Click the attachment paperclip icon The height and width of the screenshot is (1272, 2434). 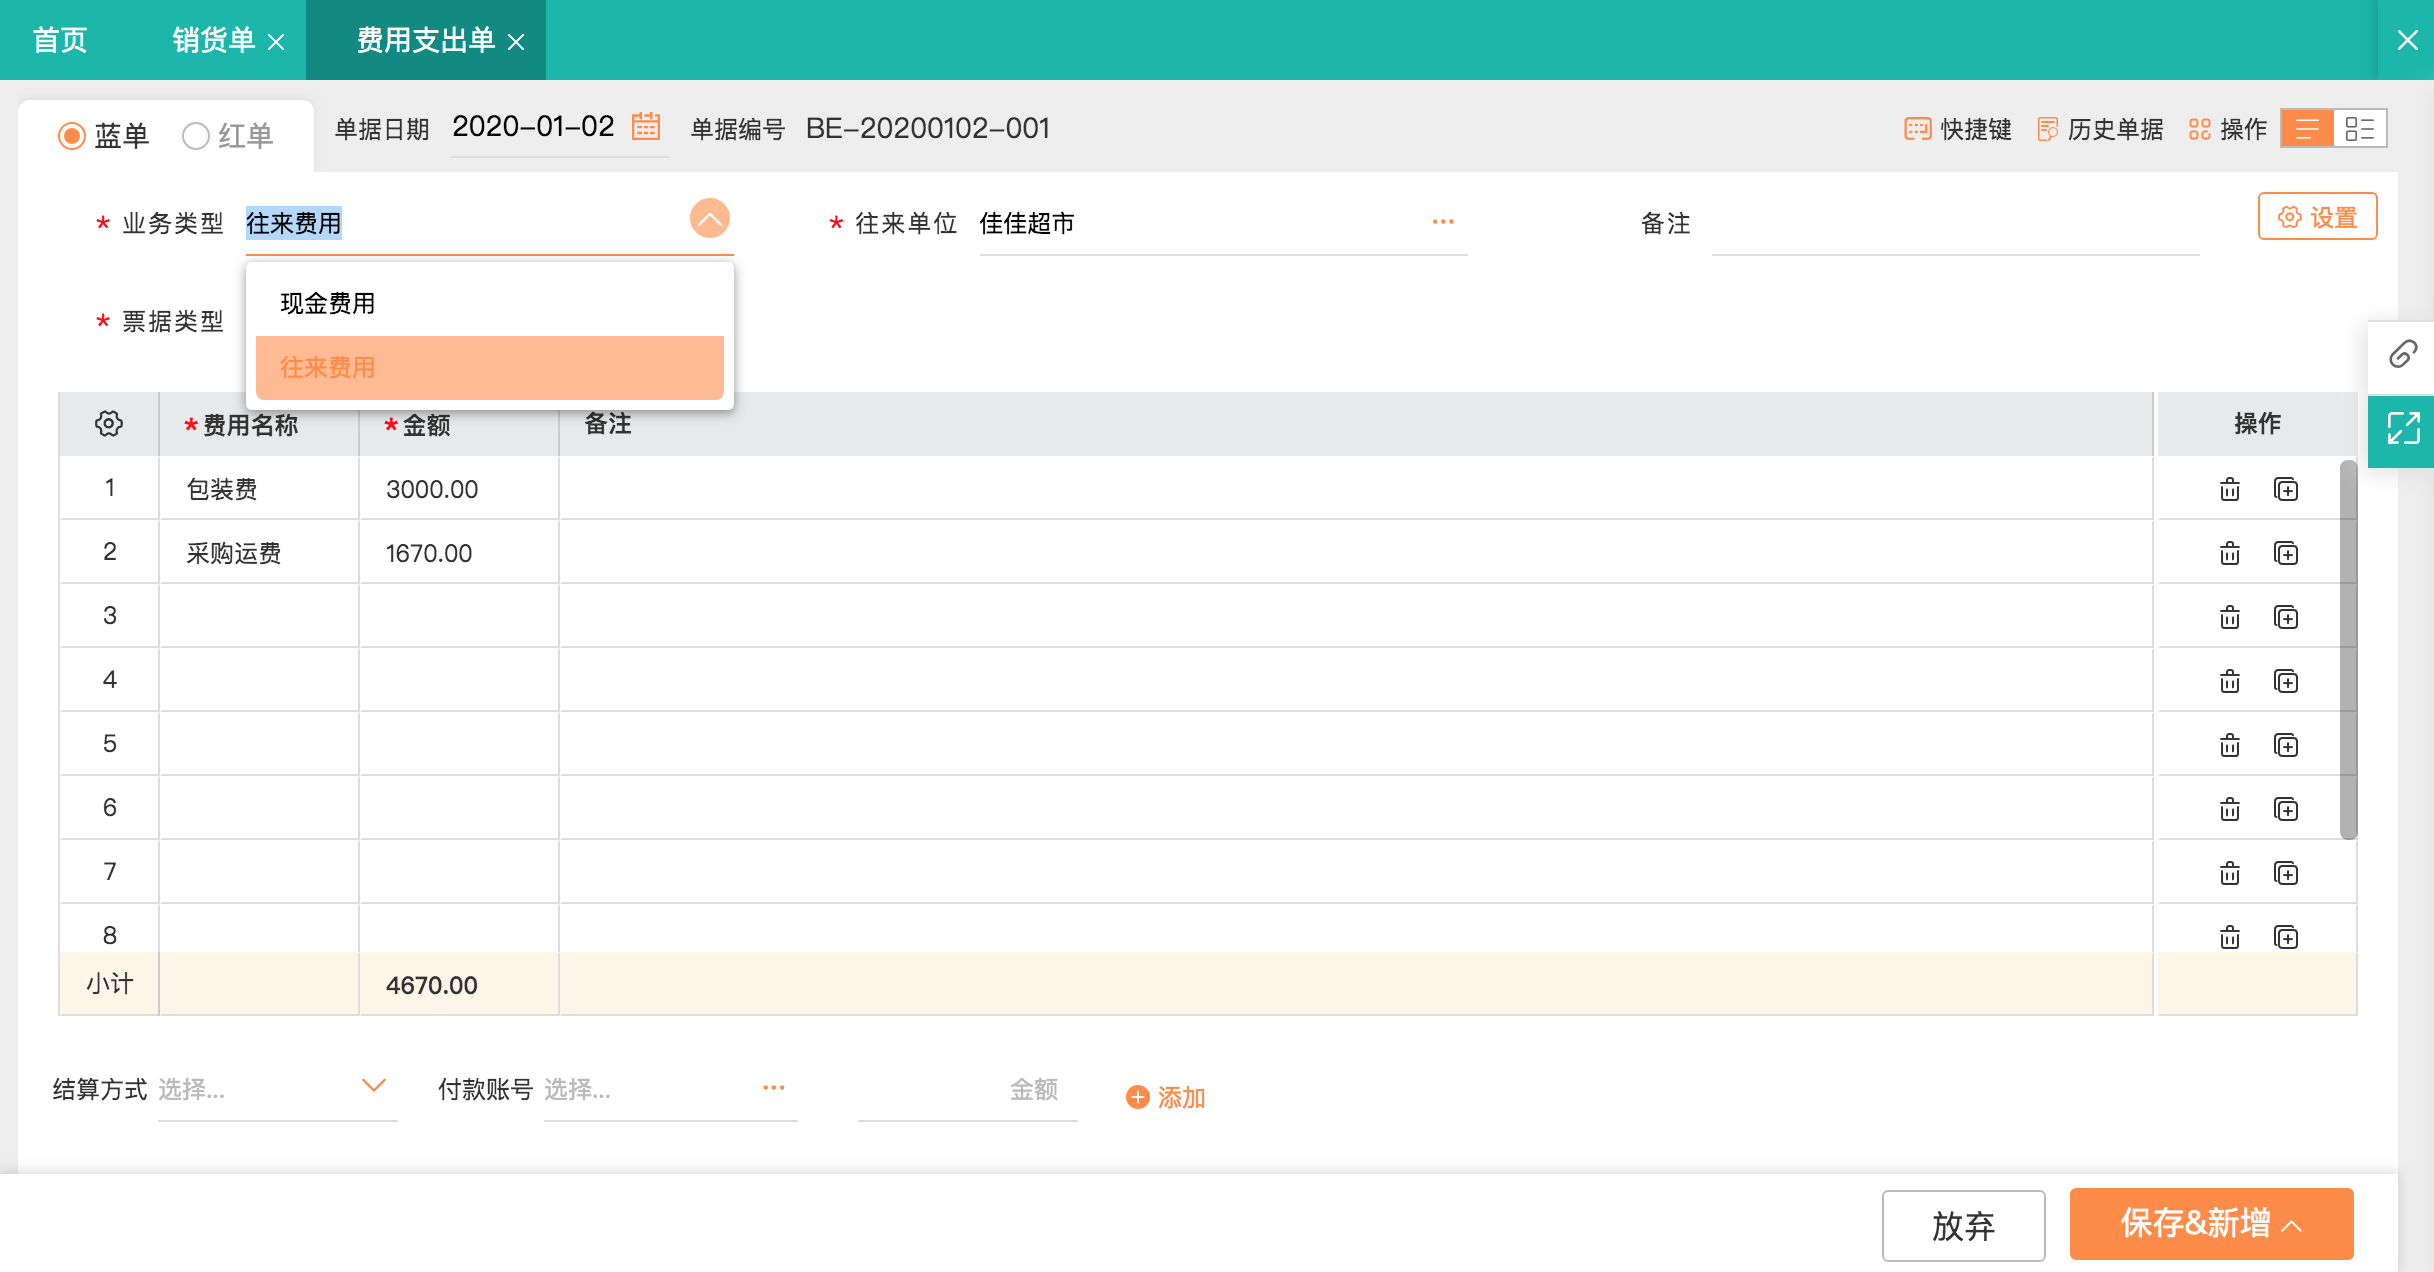point(2400,356)
